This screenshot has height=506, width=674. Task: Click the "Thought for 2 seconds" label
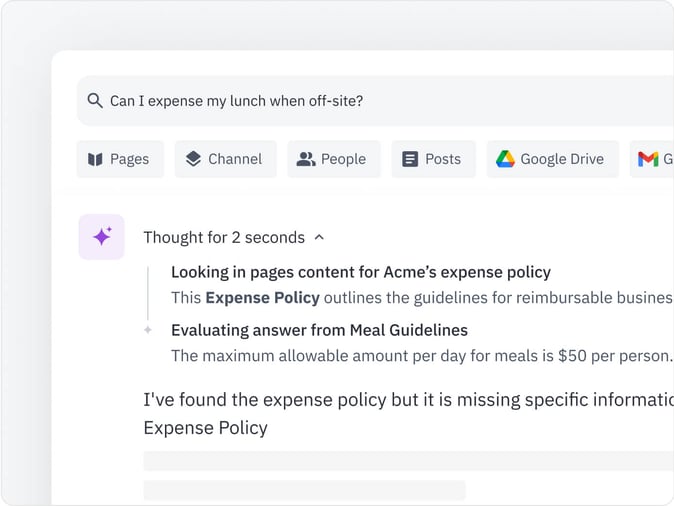pos(223,237)
